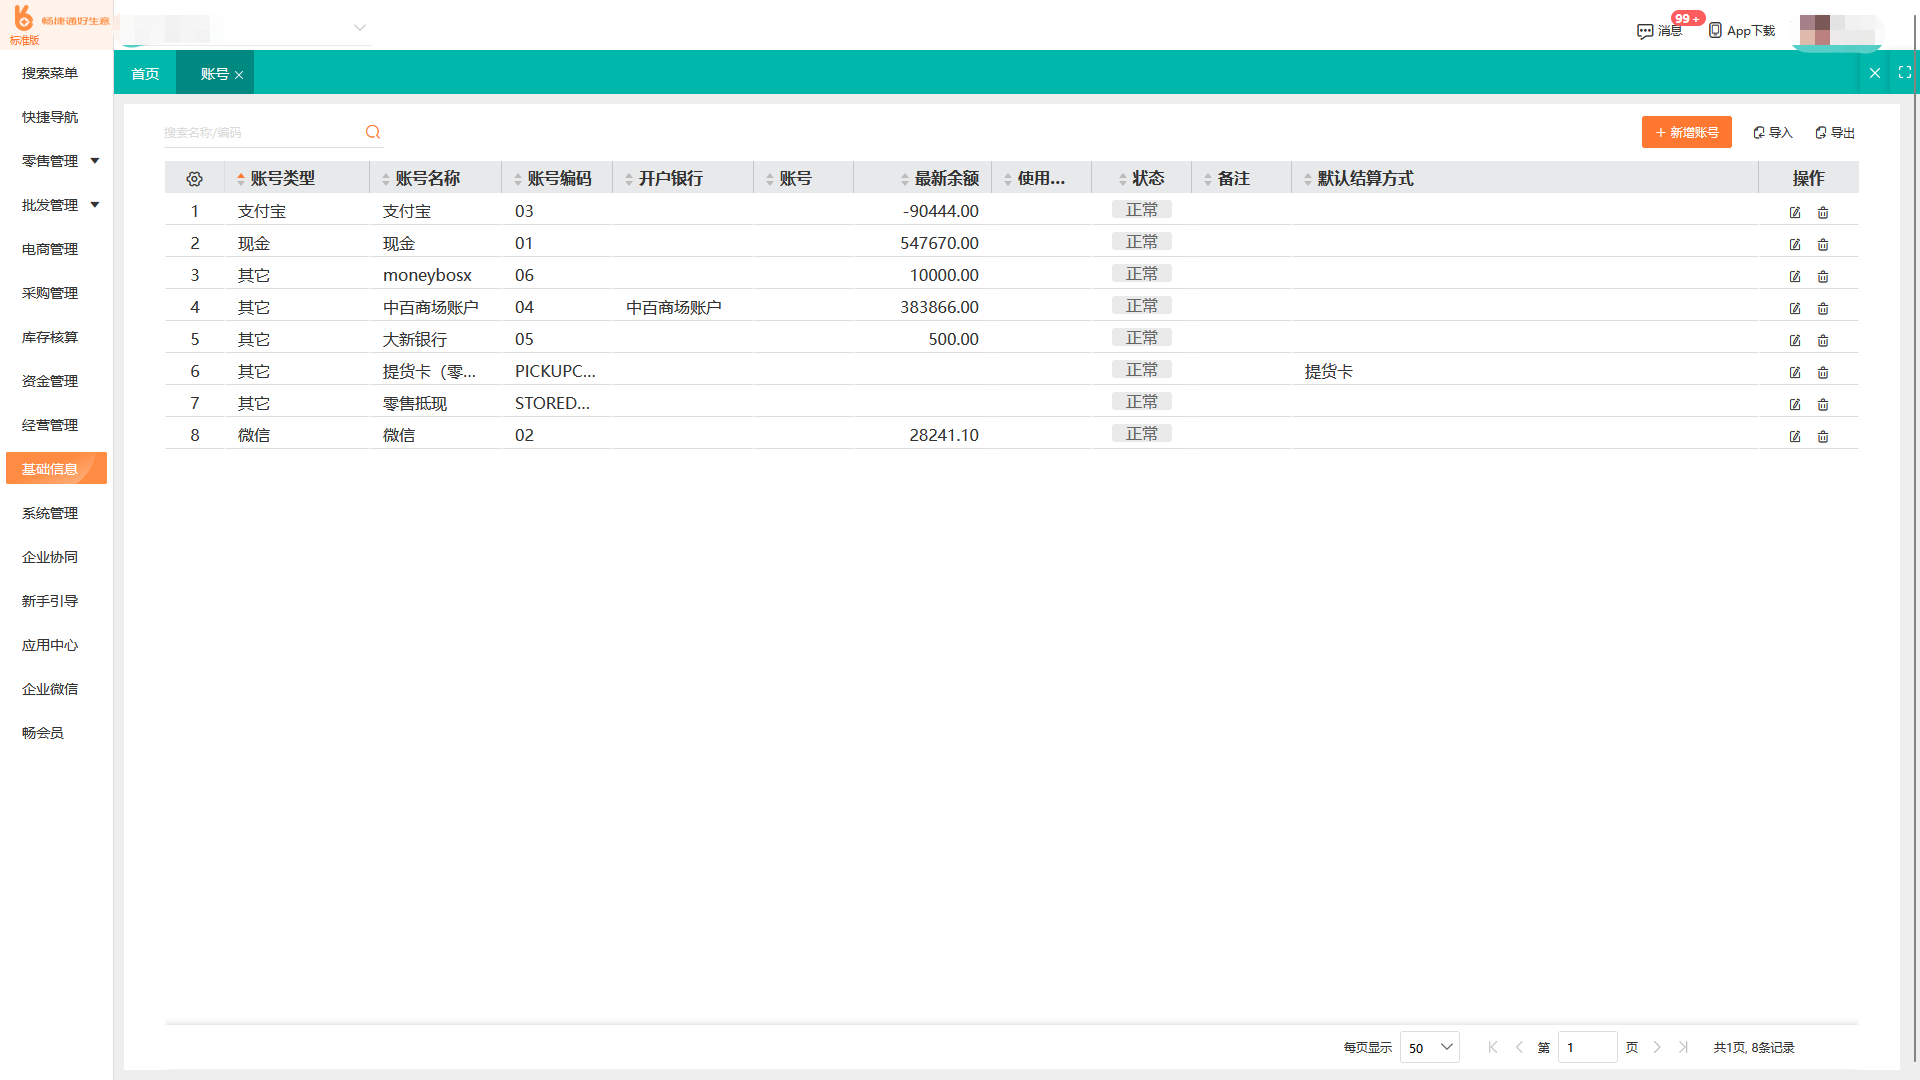Open 基础信息 menu section

[x=51, y=468]
